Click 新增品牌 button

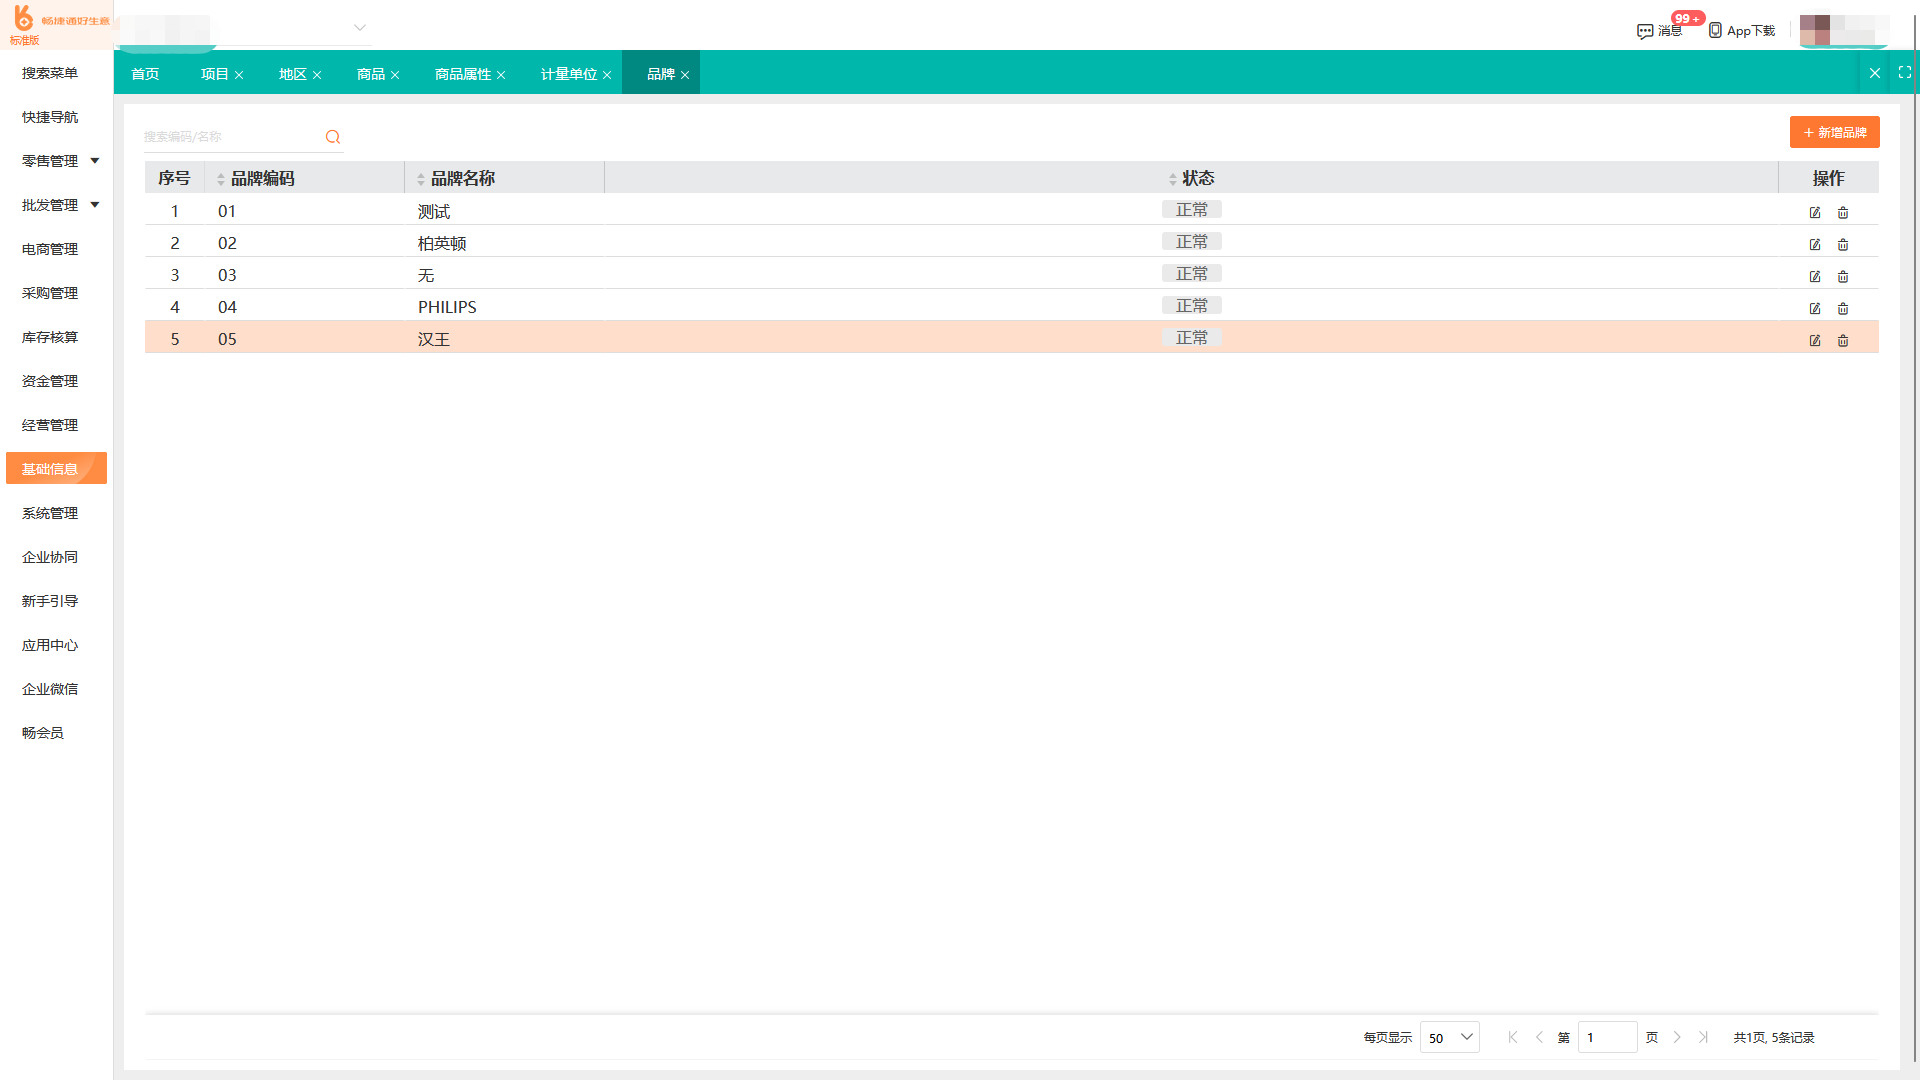(x=1836, y=132)
